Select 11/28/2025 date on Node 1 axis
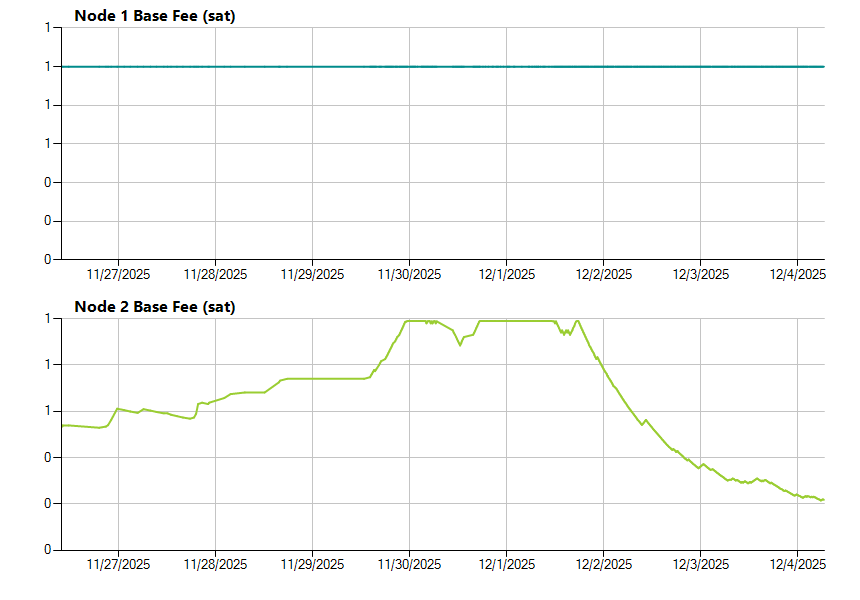Viewport: 860px width, 600px height. pyautogui.click(x=216, y=274)
